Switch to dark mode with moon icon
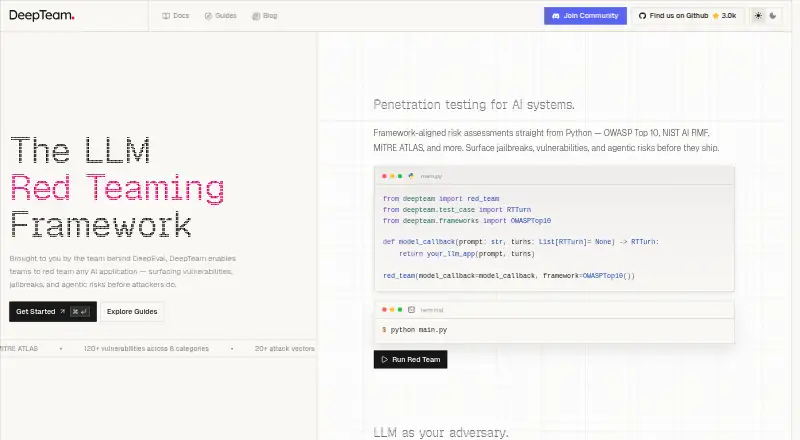Image resolution: width=800 pixels, height=440 pixels. [773, 16]
